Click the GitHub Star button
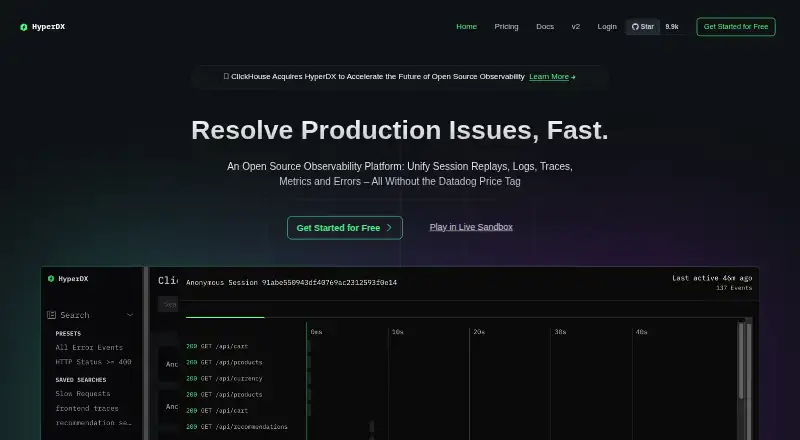The image size is (800, 440). 643,27
